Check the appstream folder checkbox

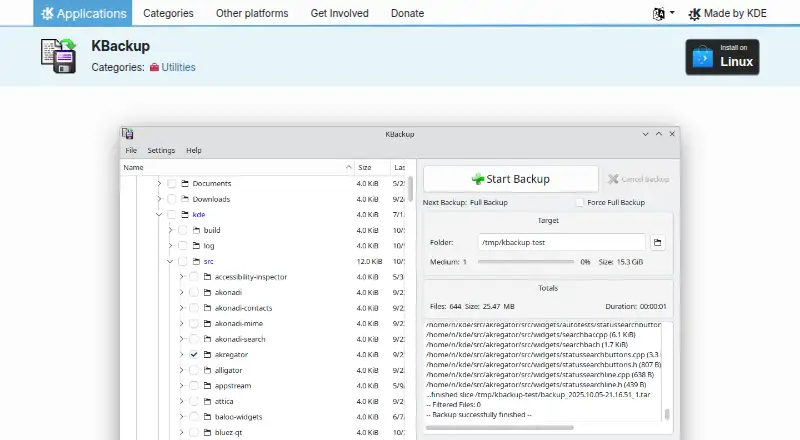[x=194, y=385]
